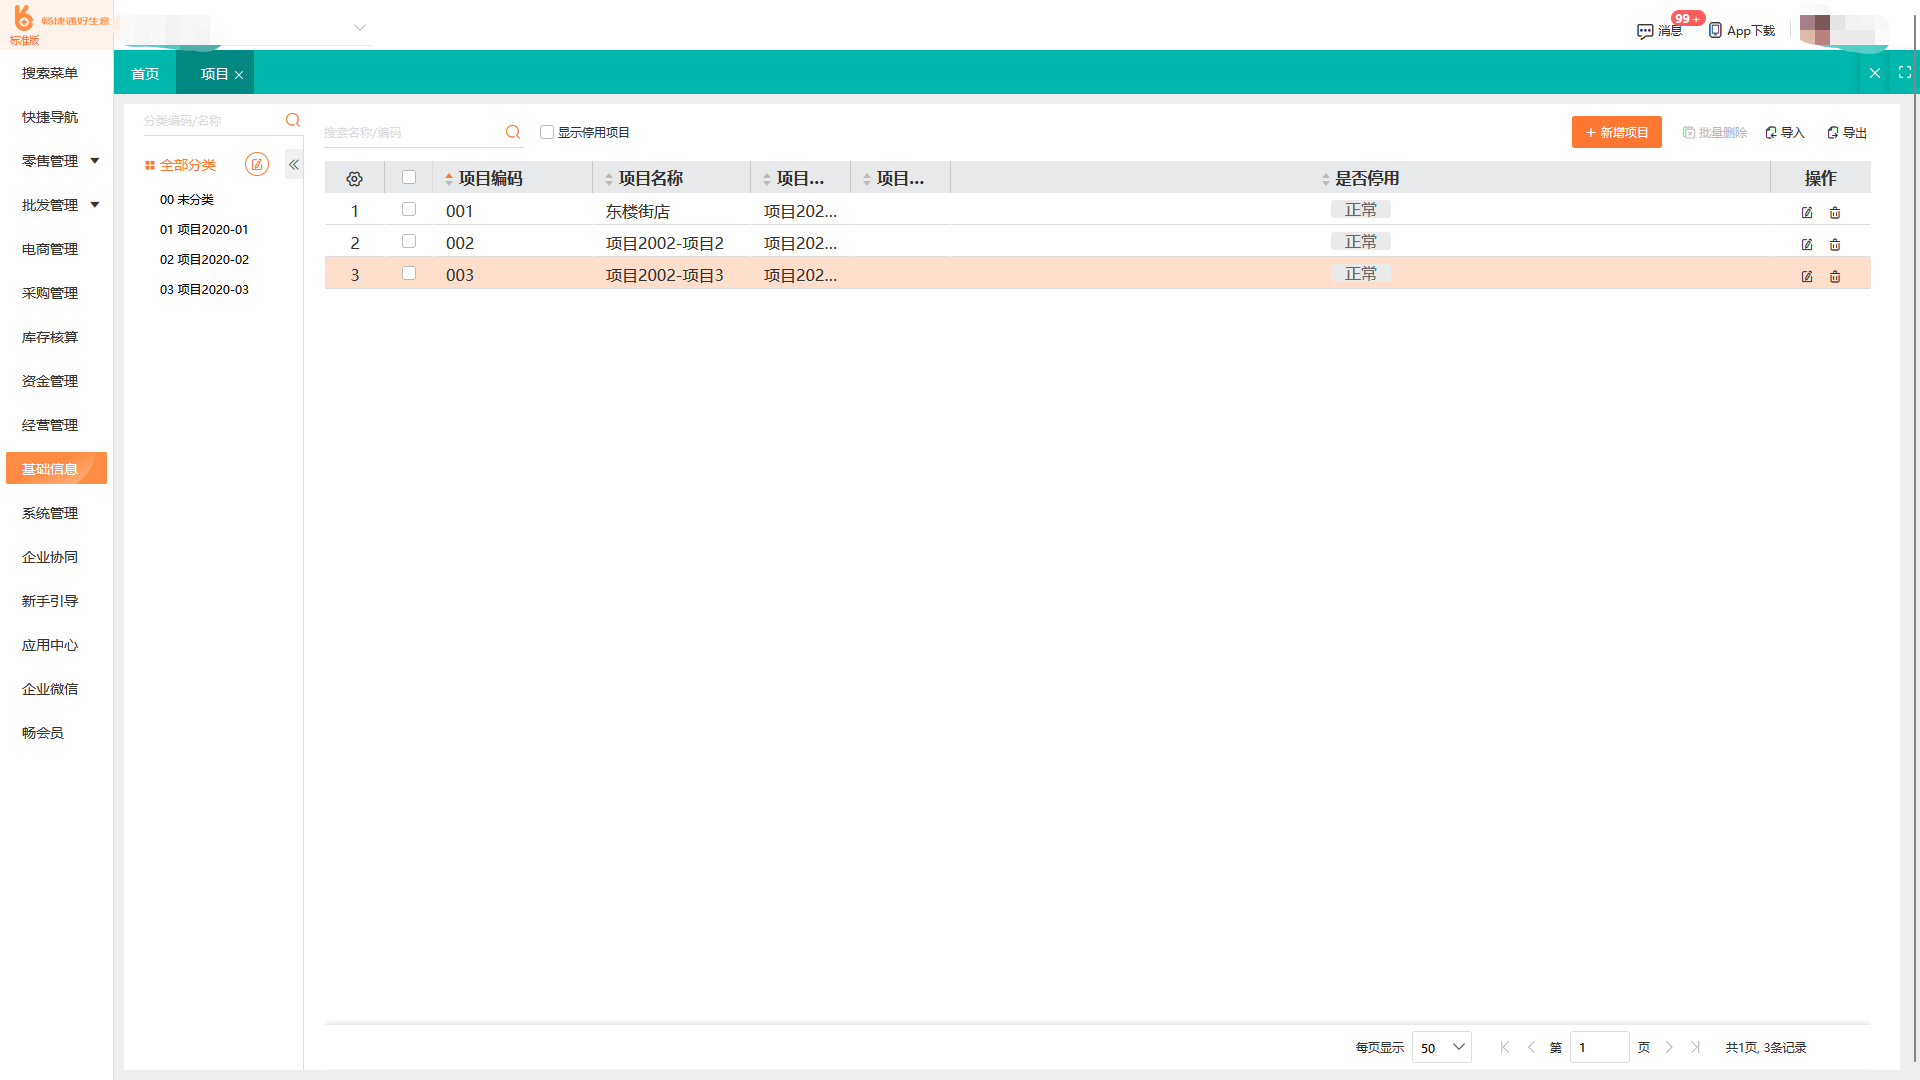Click the edit icon for project 001
The height and width of the screenshot is (1080, 1920).
[1807, 211]
